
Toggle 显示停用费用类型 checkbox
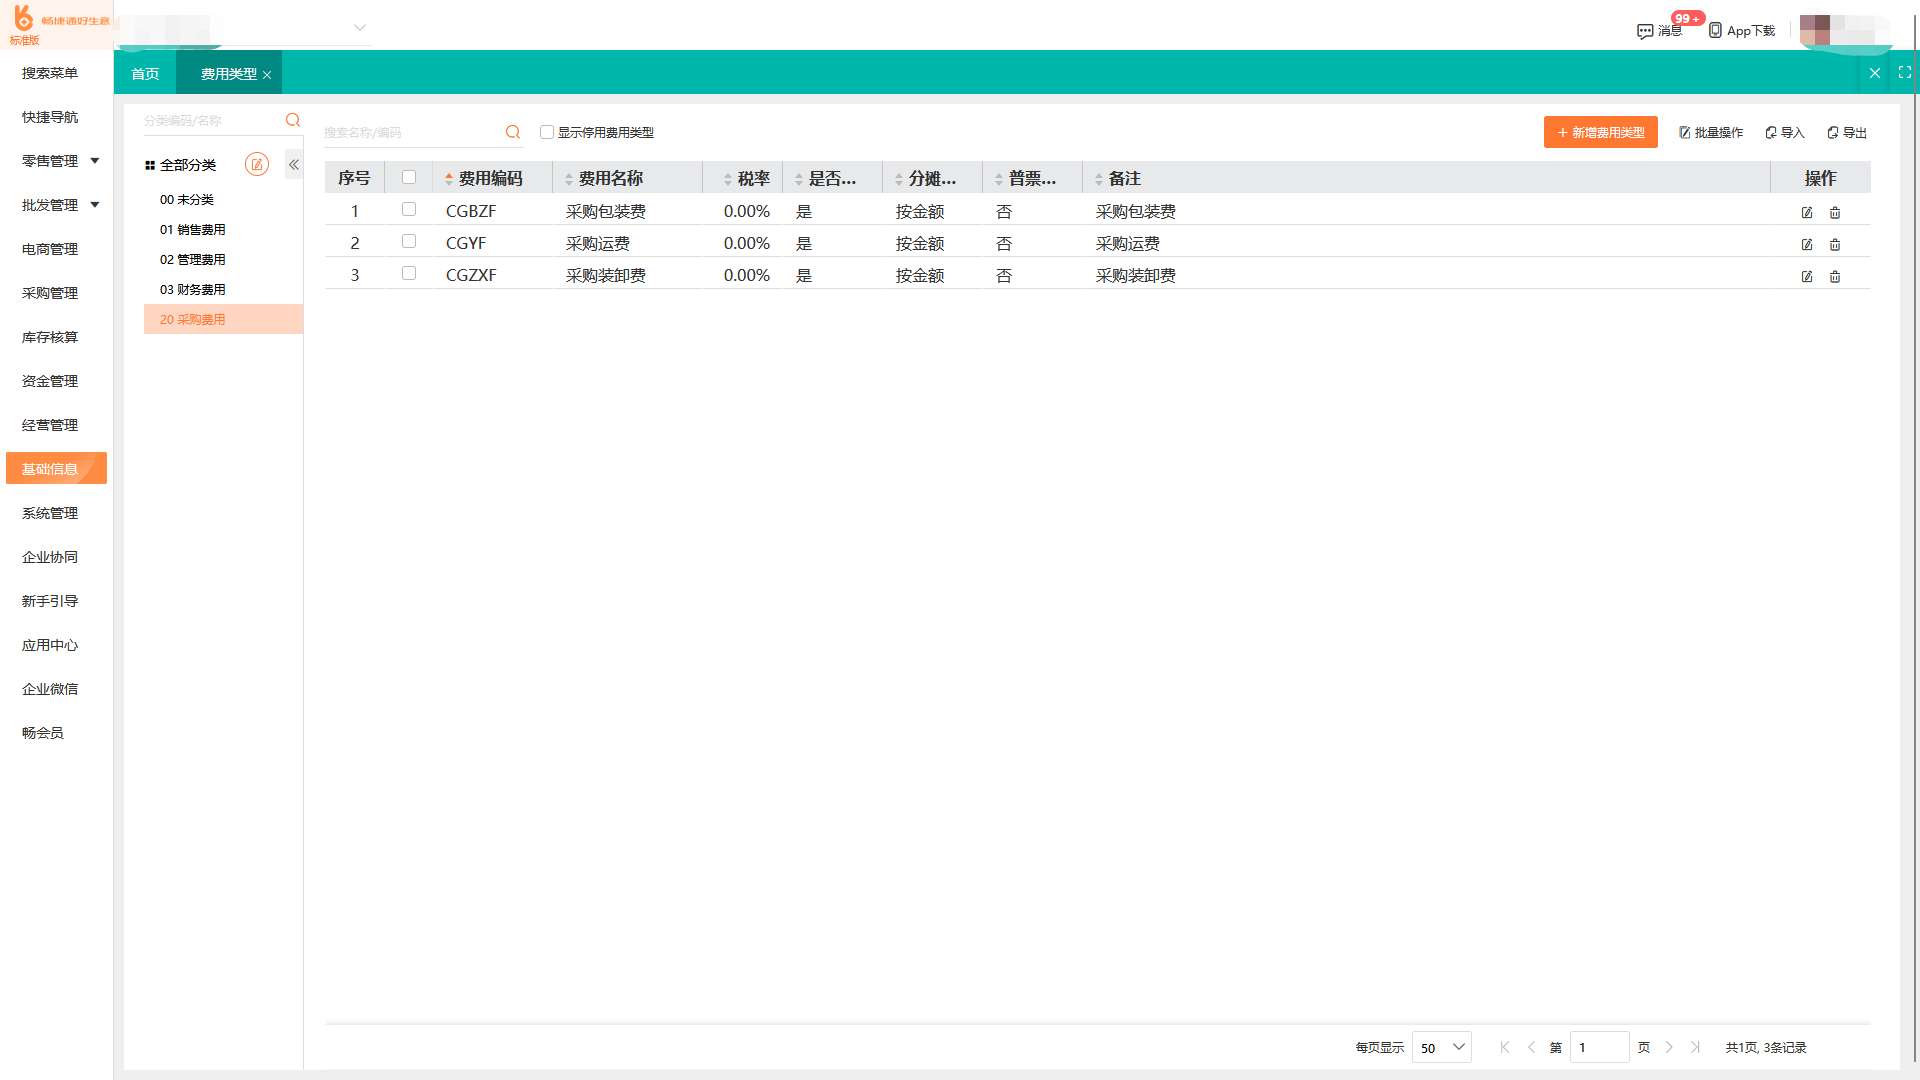point(546,132)
